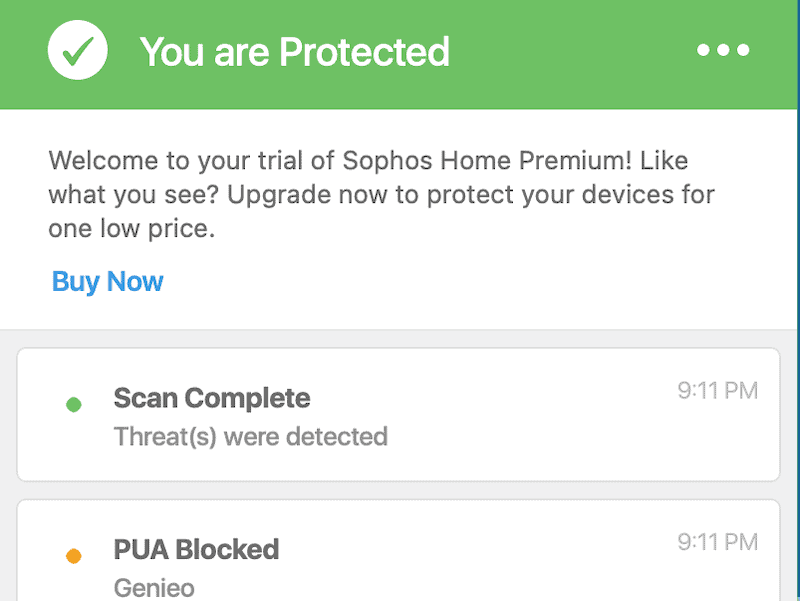The height and width of the screenshot is (601, 800).
Task: Click the Buy Now link
Action: pos(108,281)
